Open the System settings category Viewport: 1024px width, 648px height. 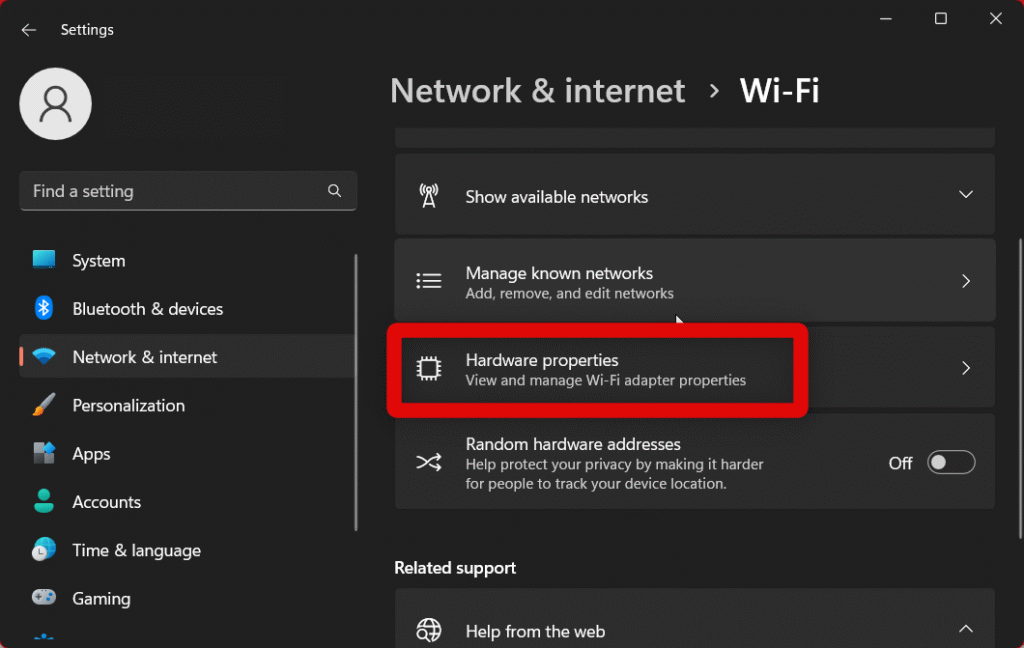(98, 261)
